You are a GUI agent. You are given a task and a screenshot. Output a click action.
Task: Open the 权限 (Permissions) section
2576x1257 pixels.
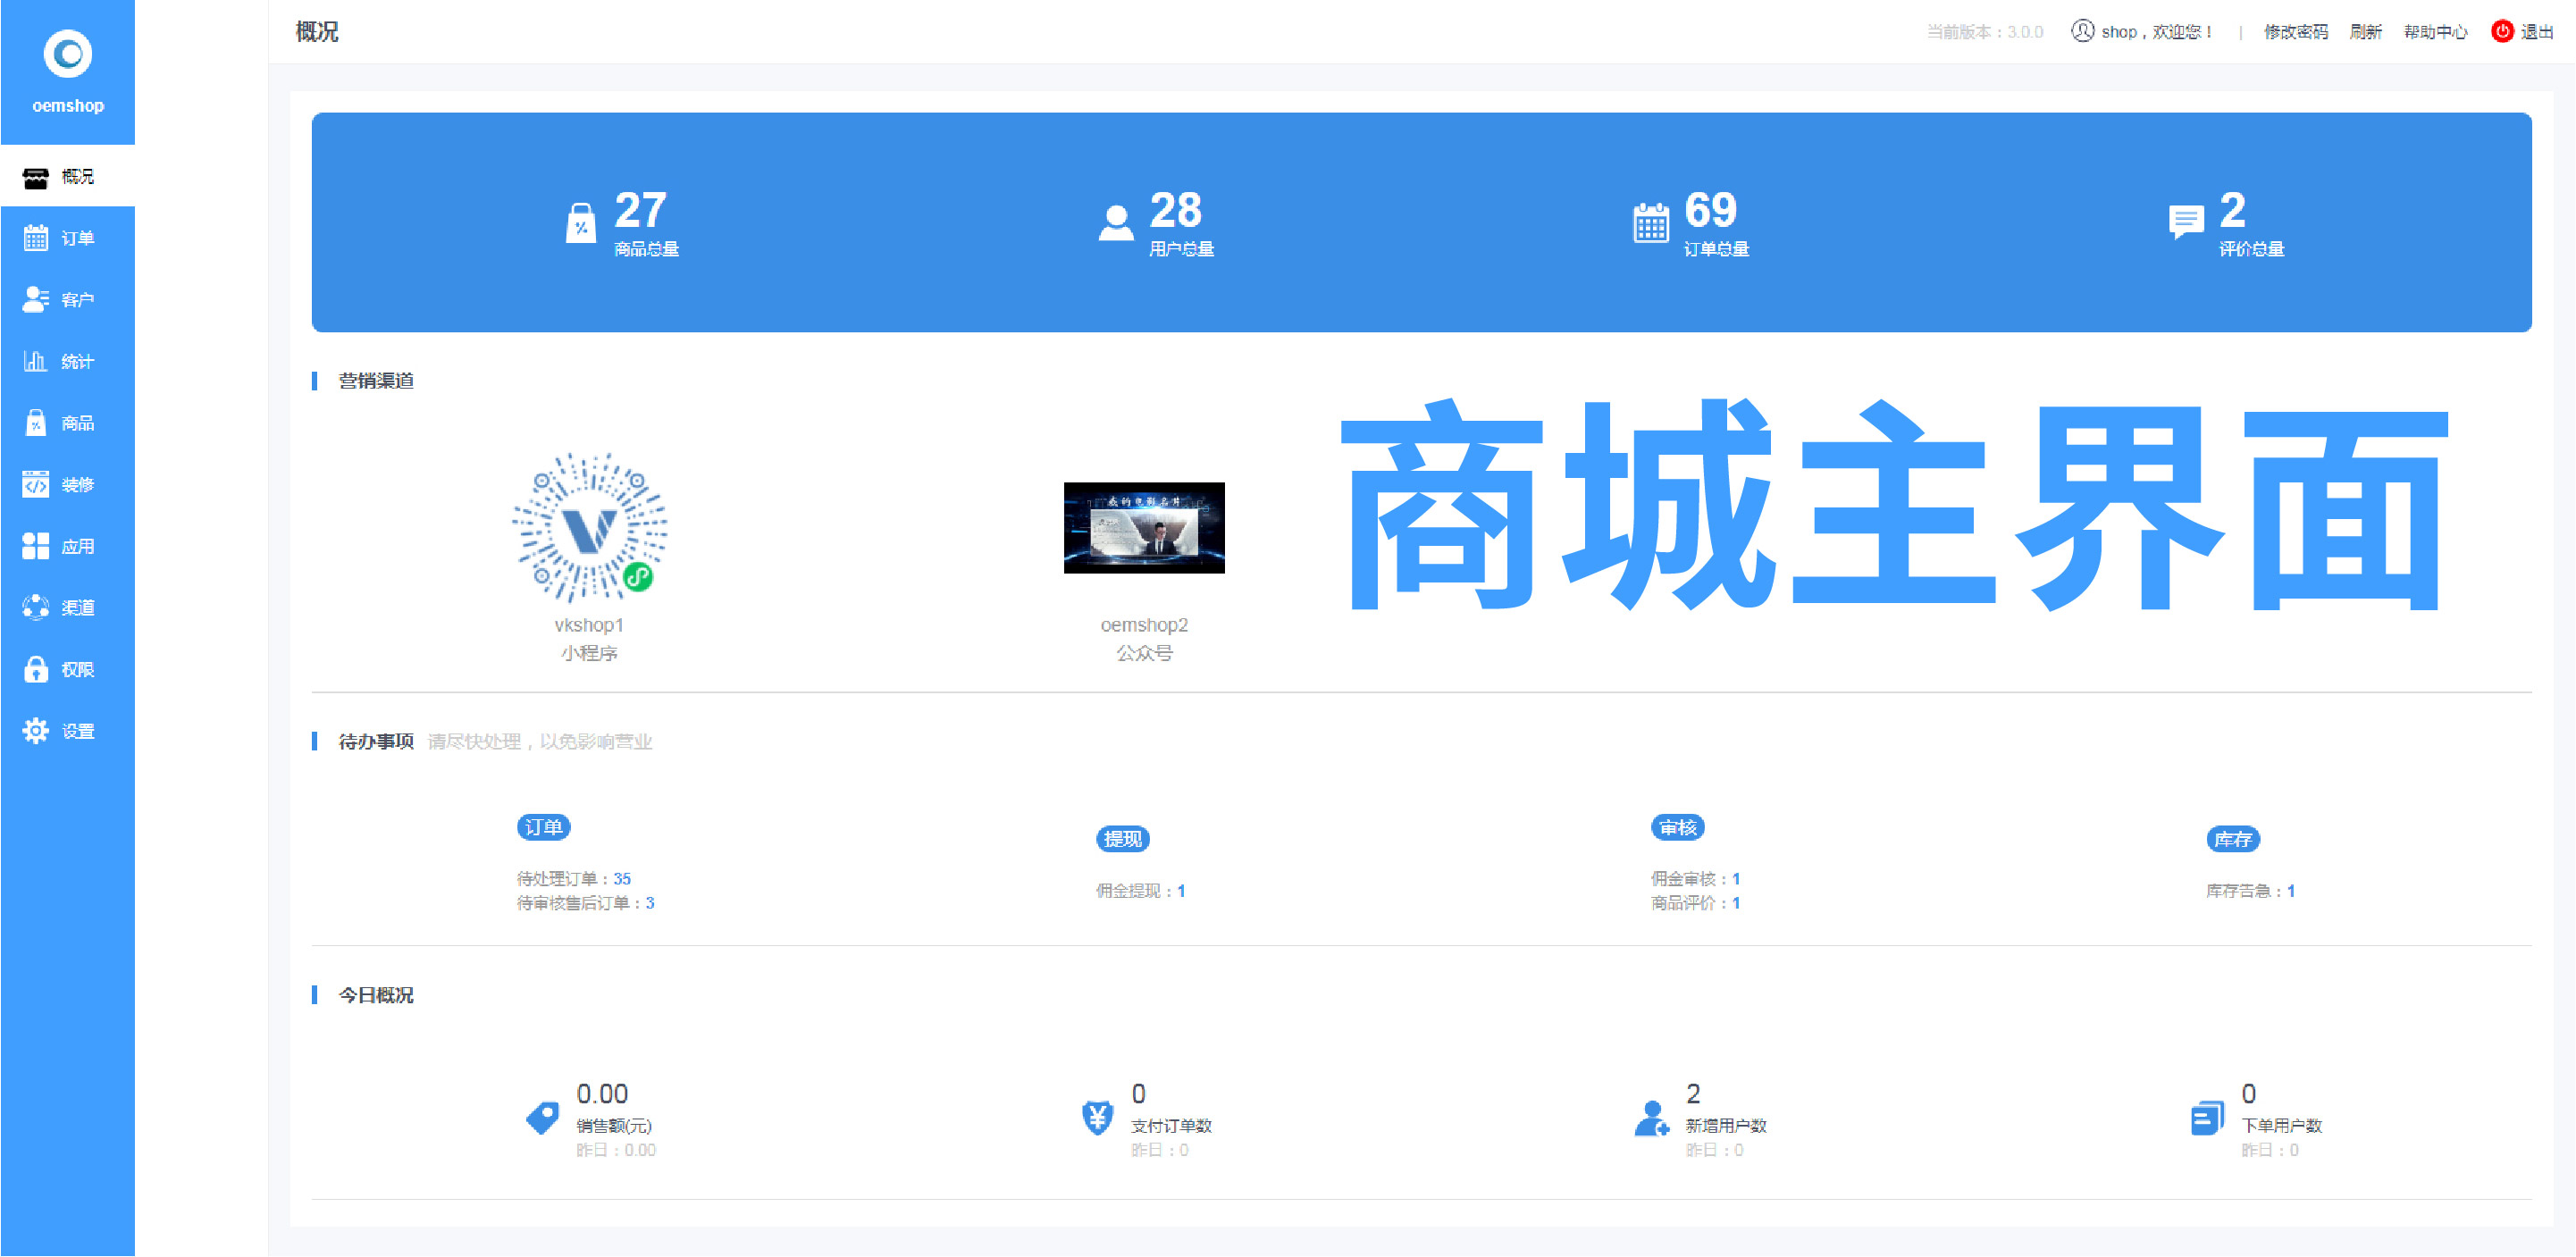(x=67, y=669)
